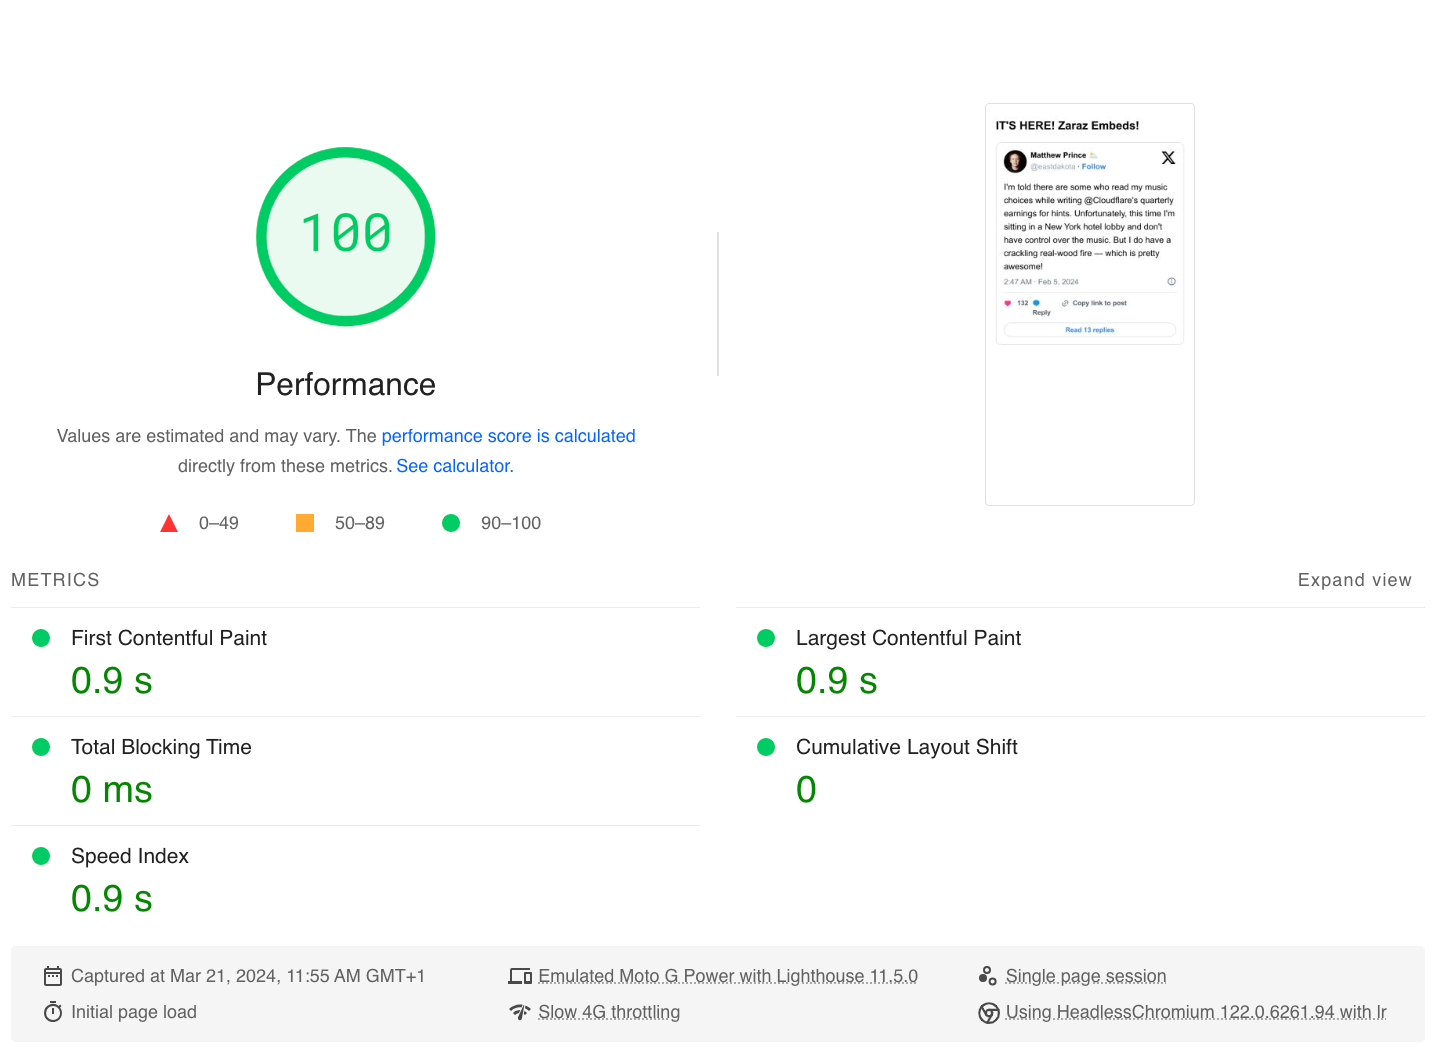
Task: Click the heart like icon in the tweet
Action: 1007,303
